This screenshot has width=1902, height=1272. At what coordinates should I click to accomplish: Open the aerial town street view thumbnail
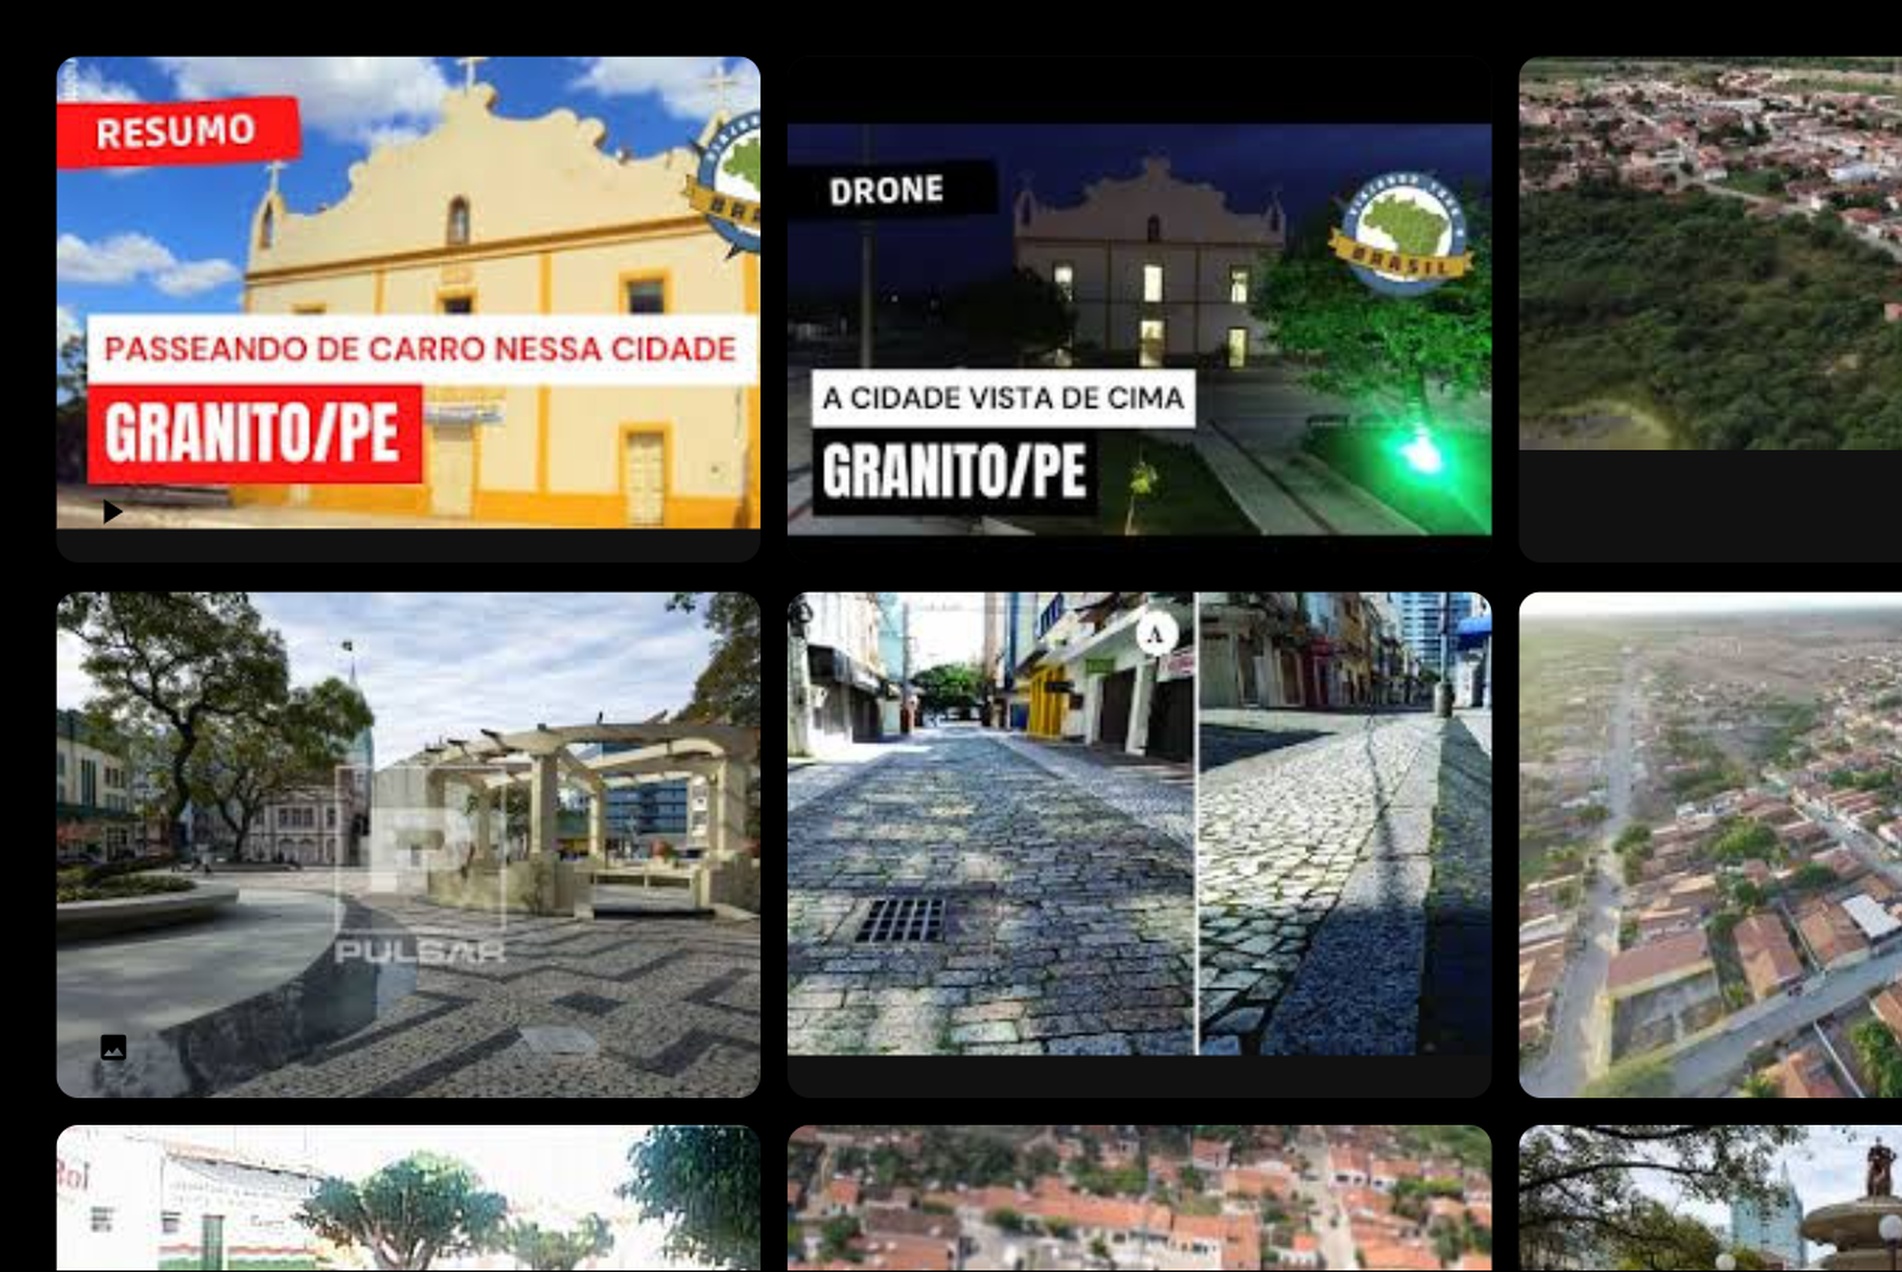pos(1710,845)
